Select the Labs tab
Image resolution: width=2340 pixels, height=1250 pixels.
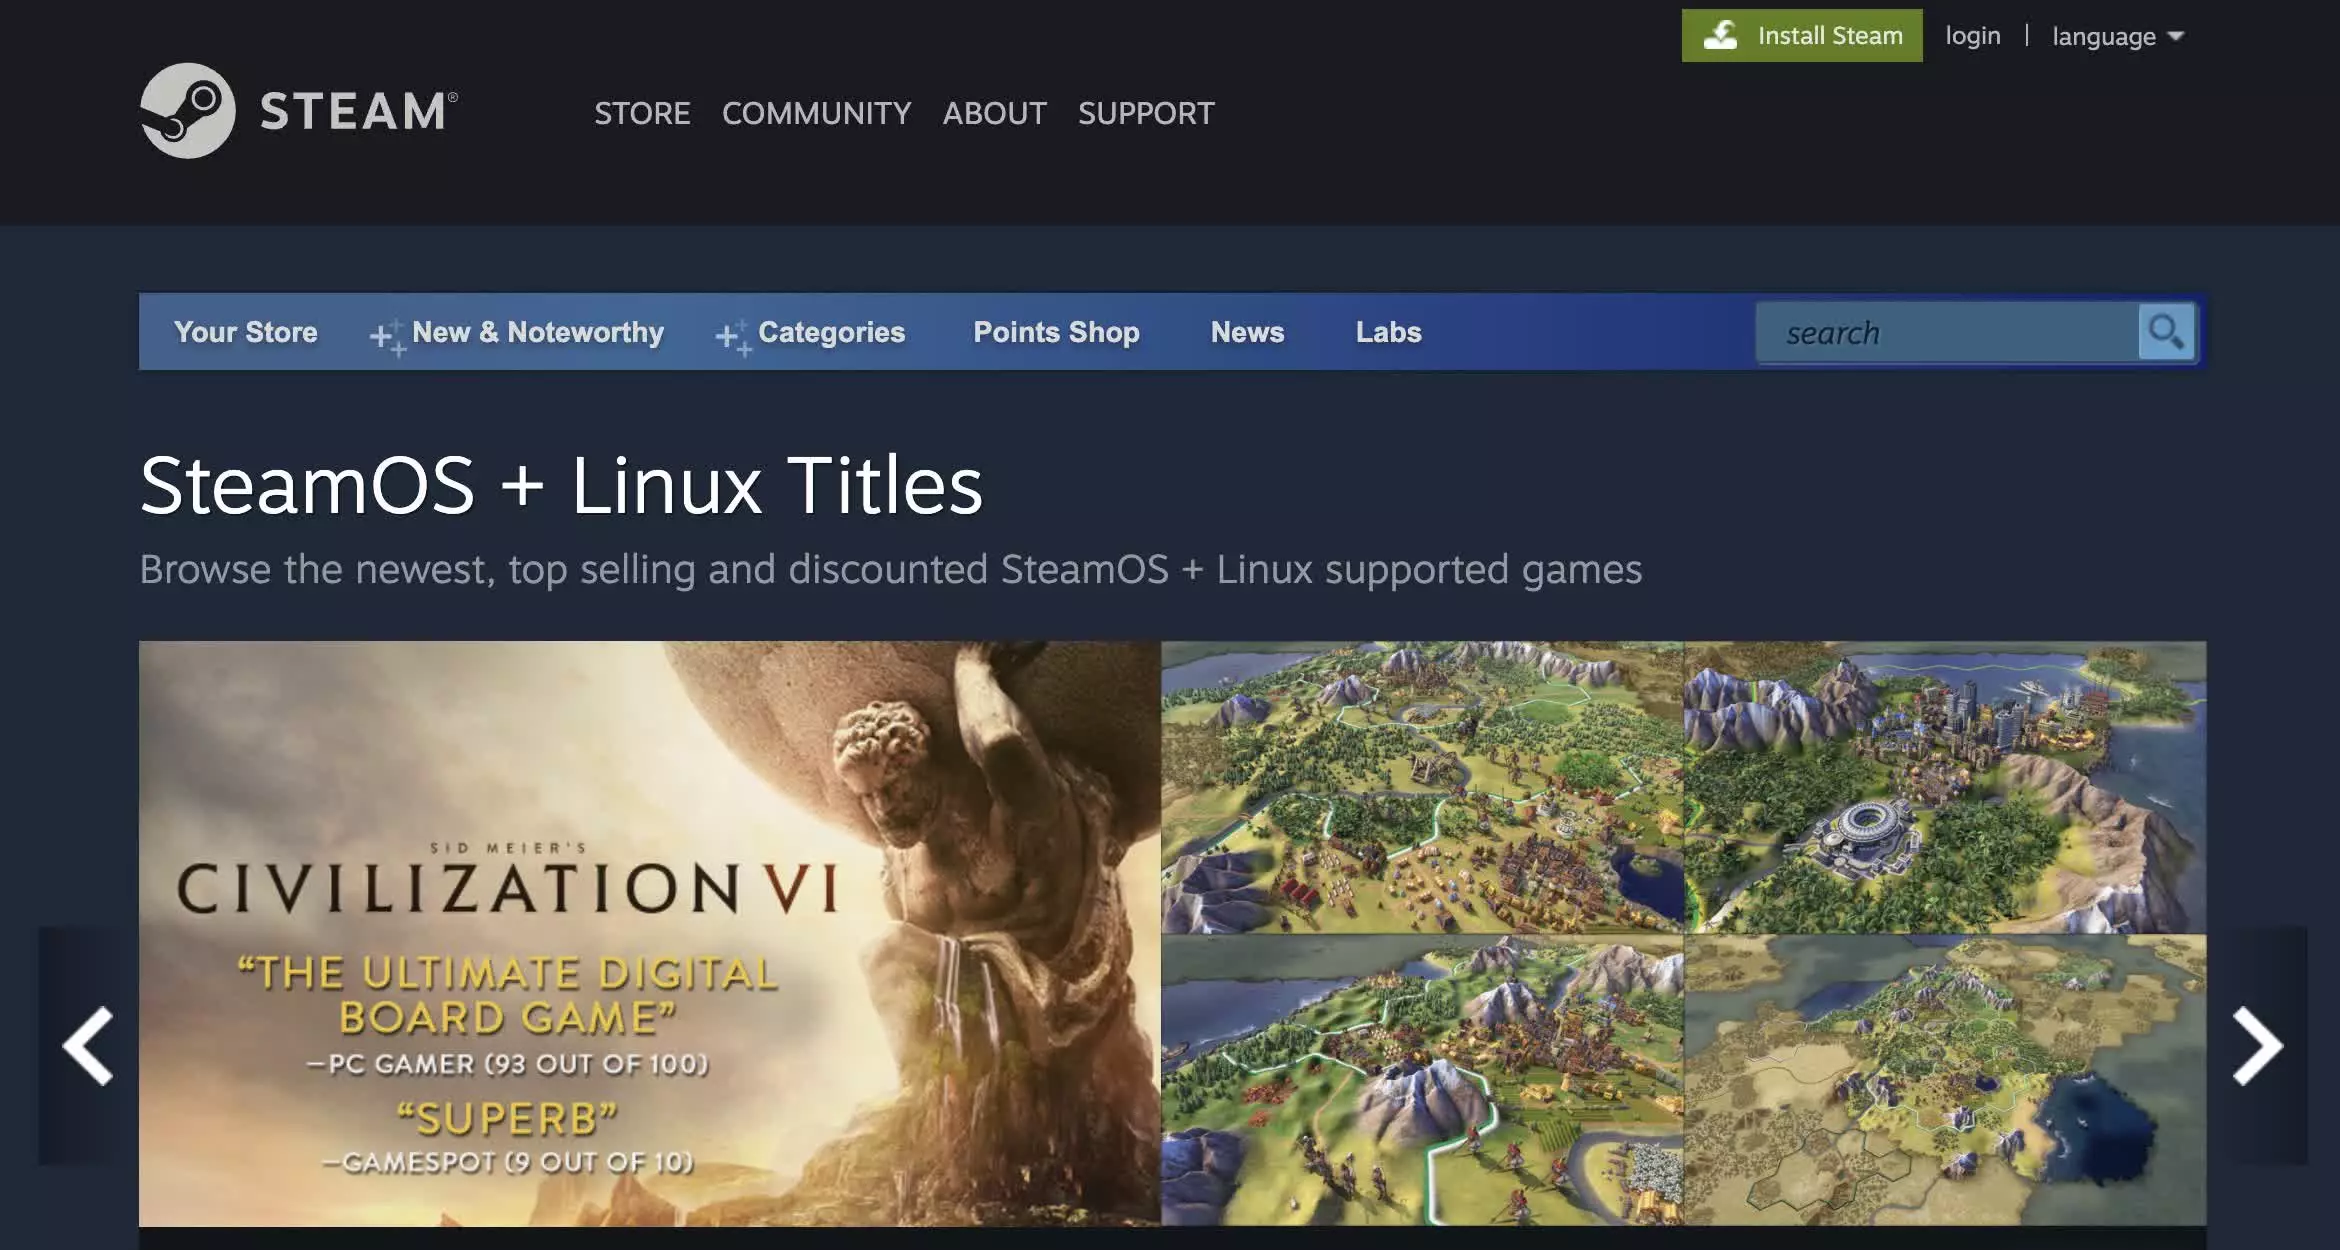(x=1388, y=330)
